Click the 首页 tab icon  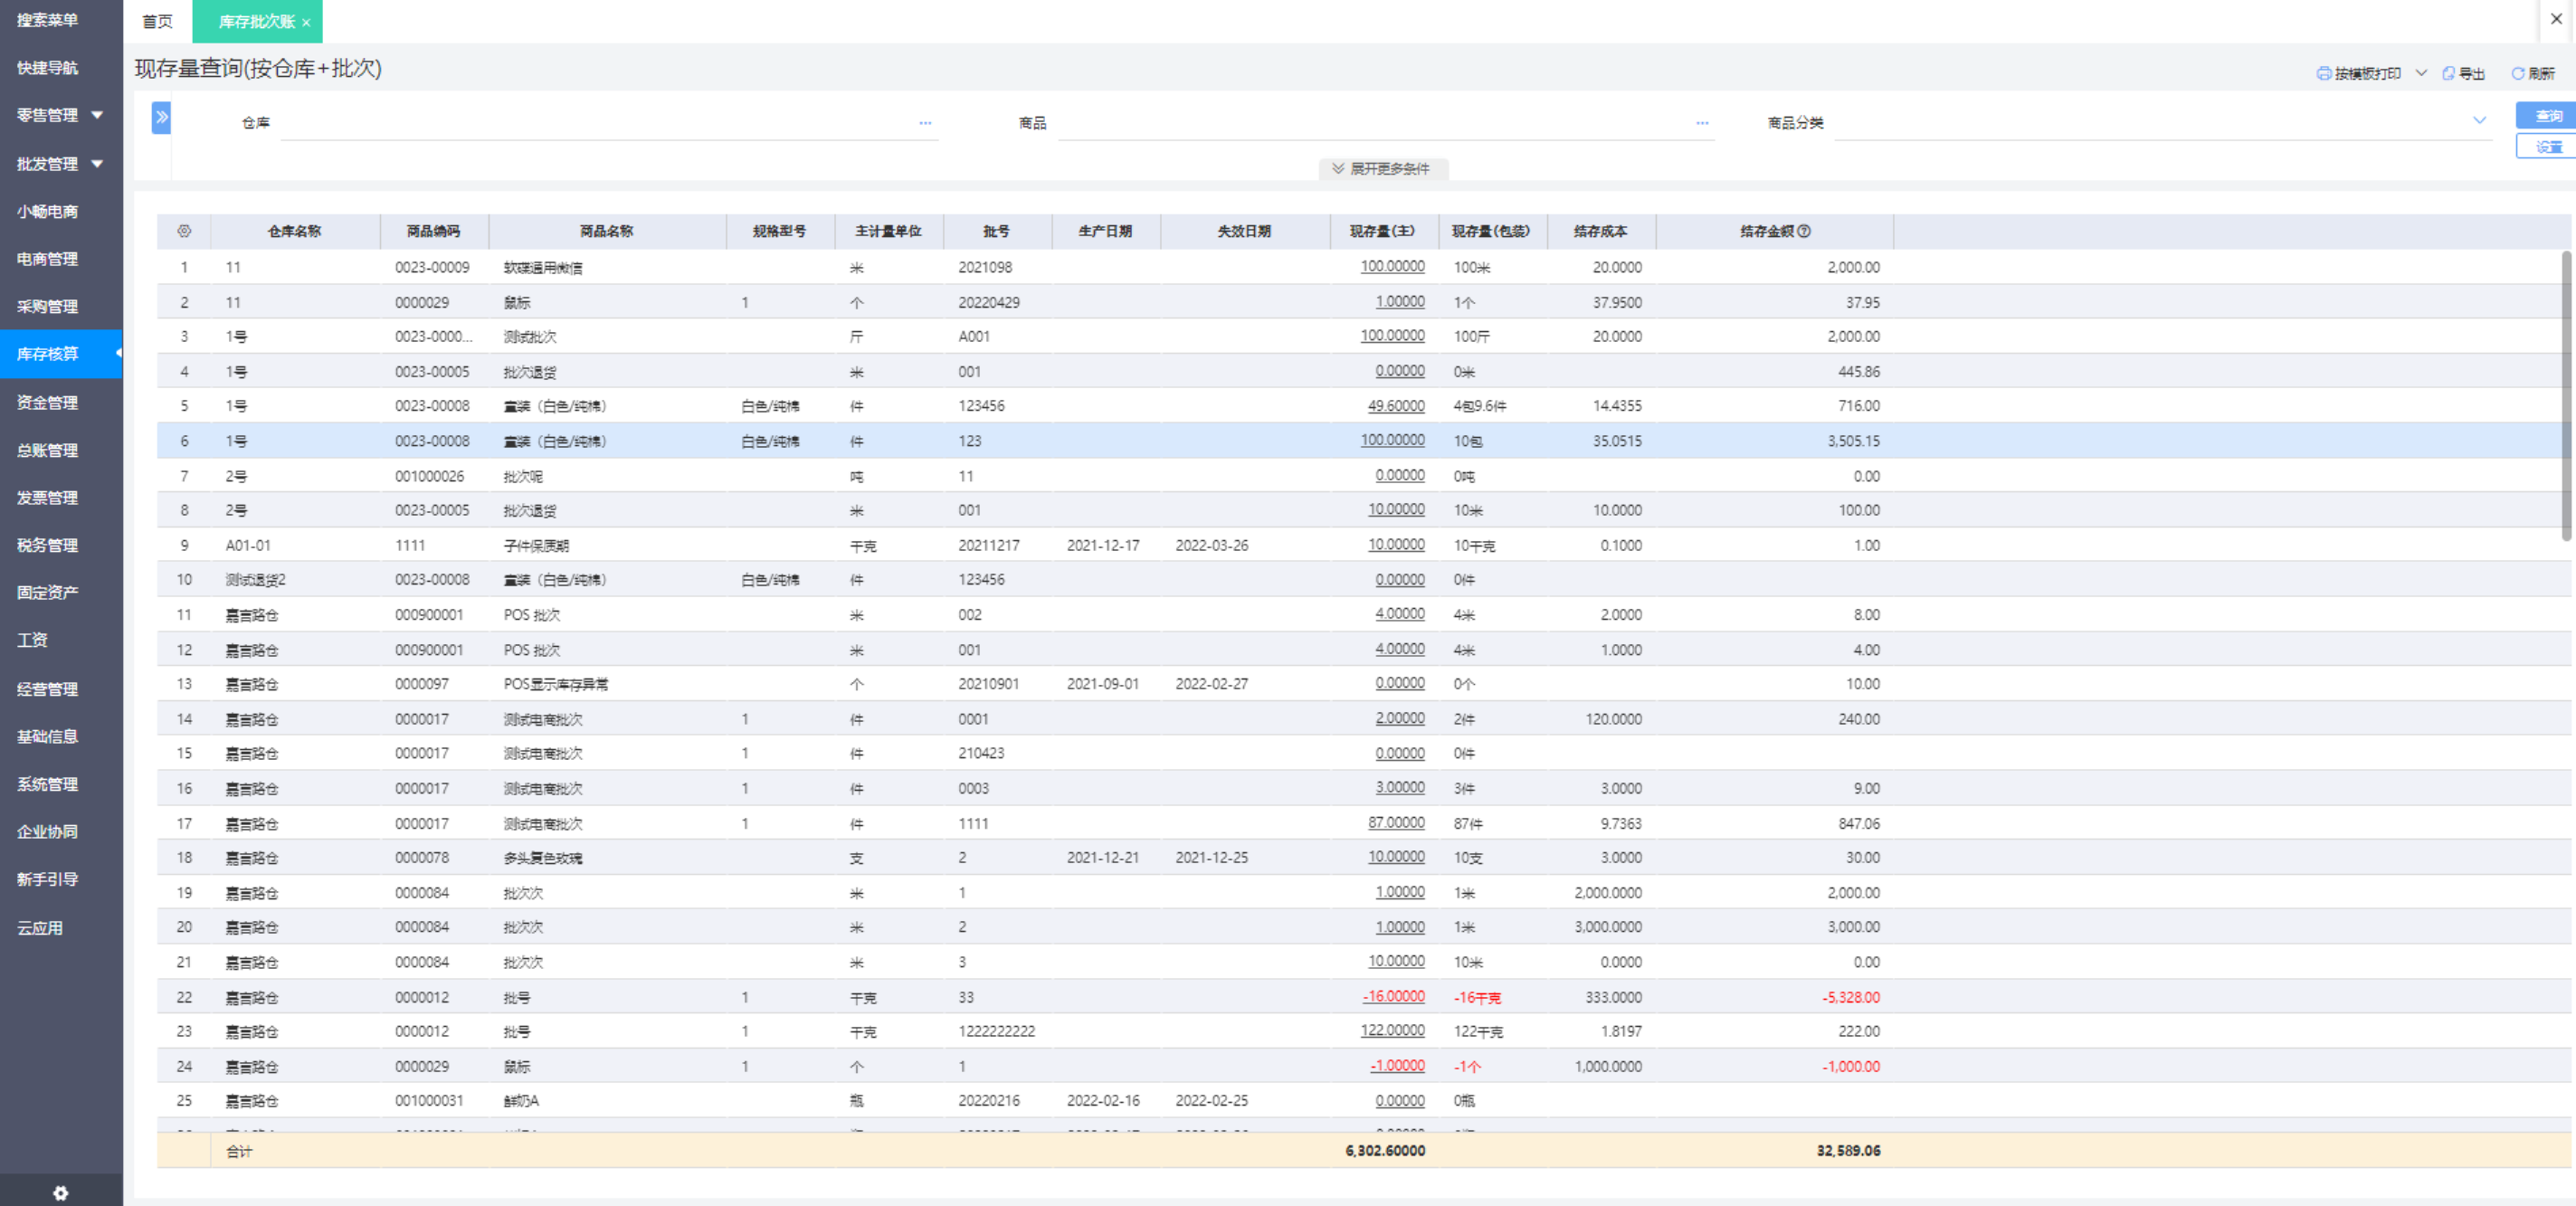(159, 22)
